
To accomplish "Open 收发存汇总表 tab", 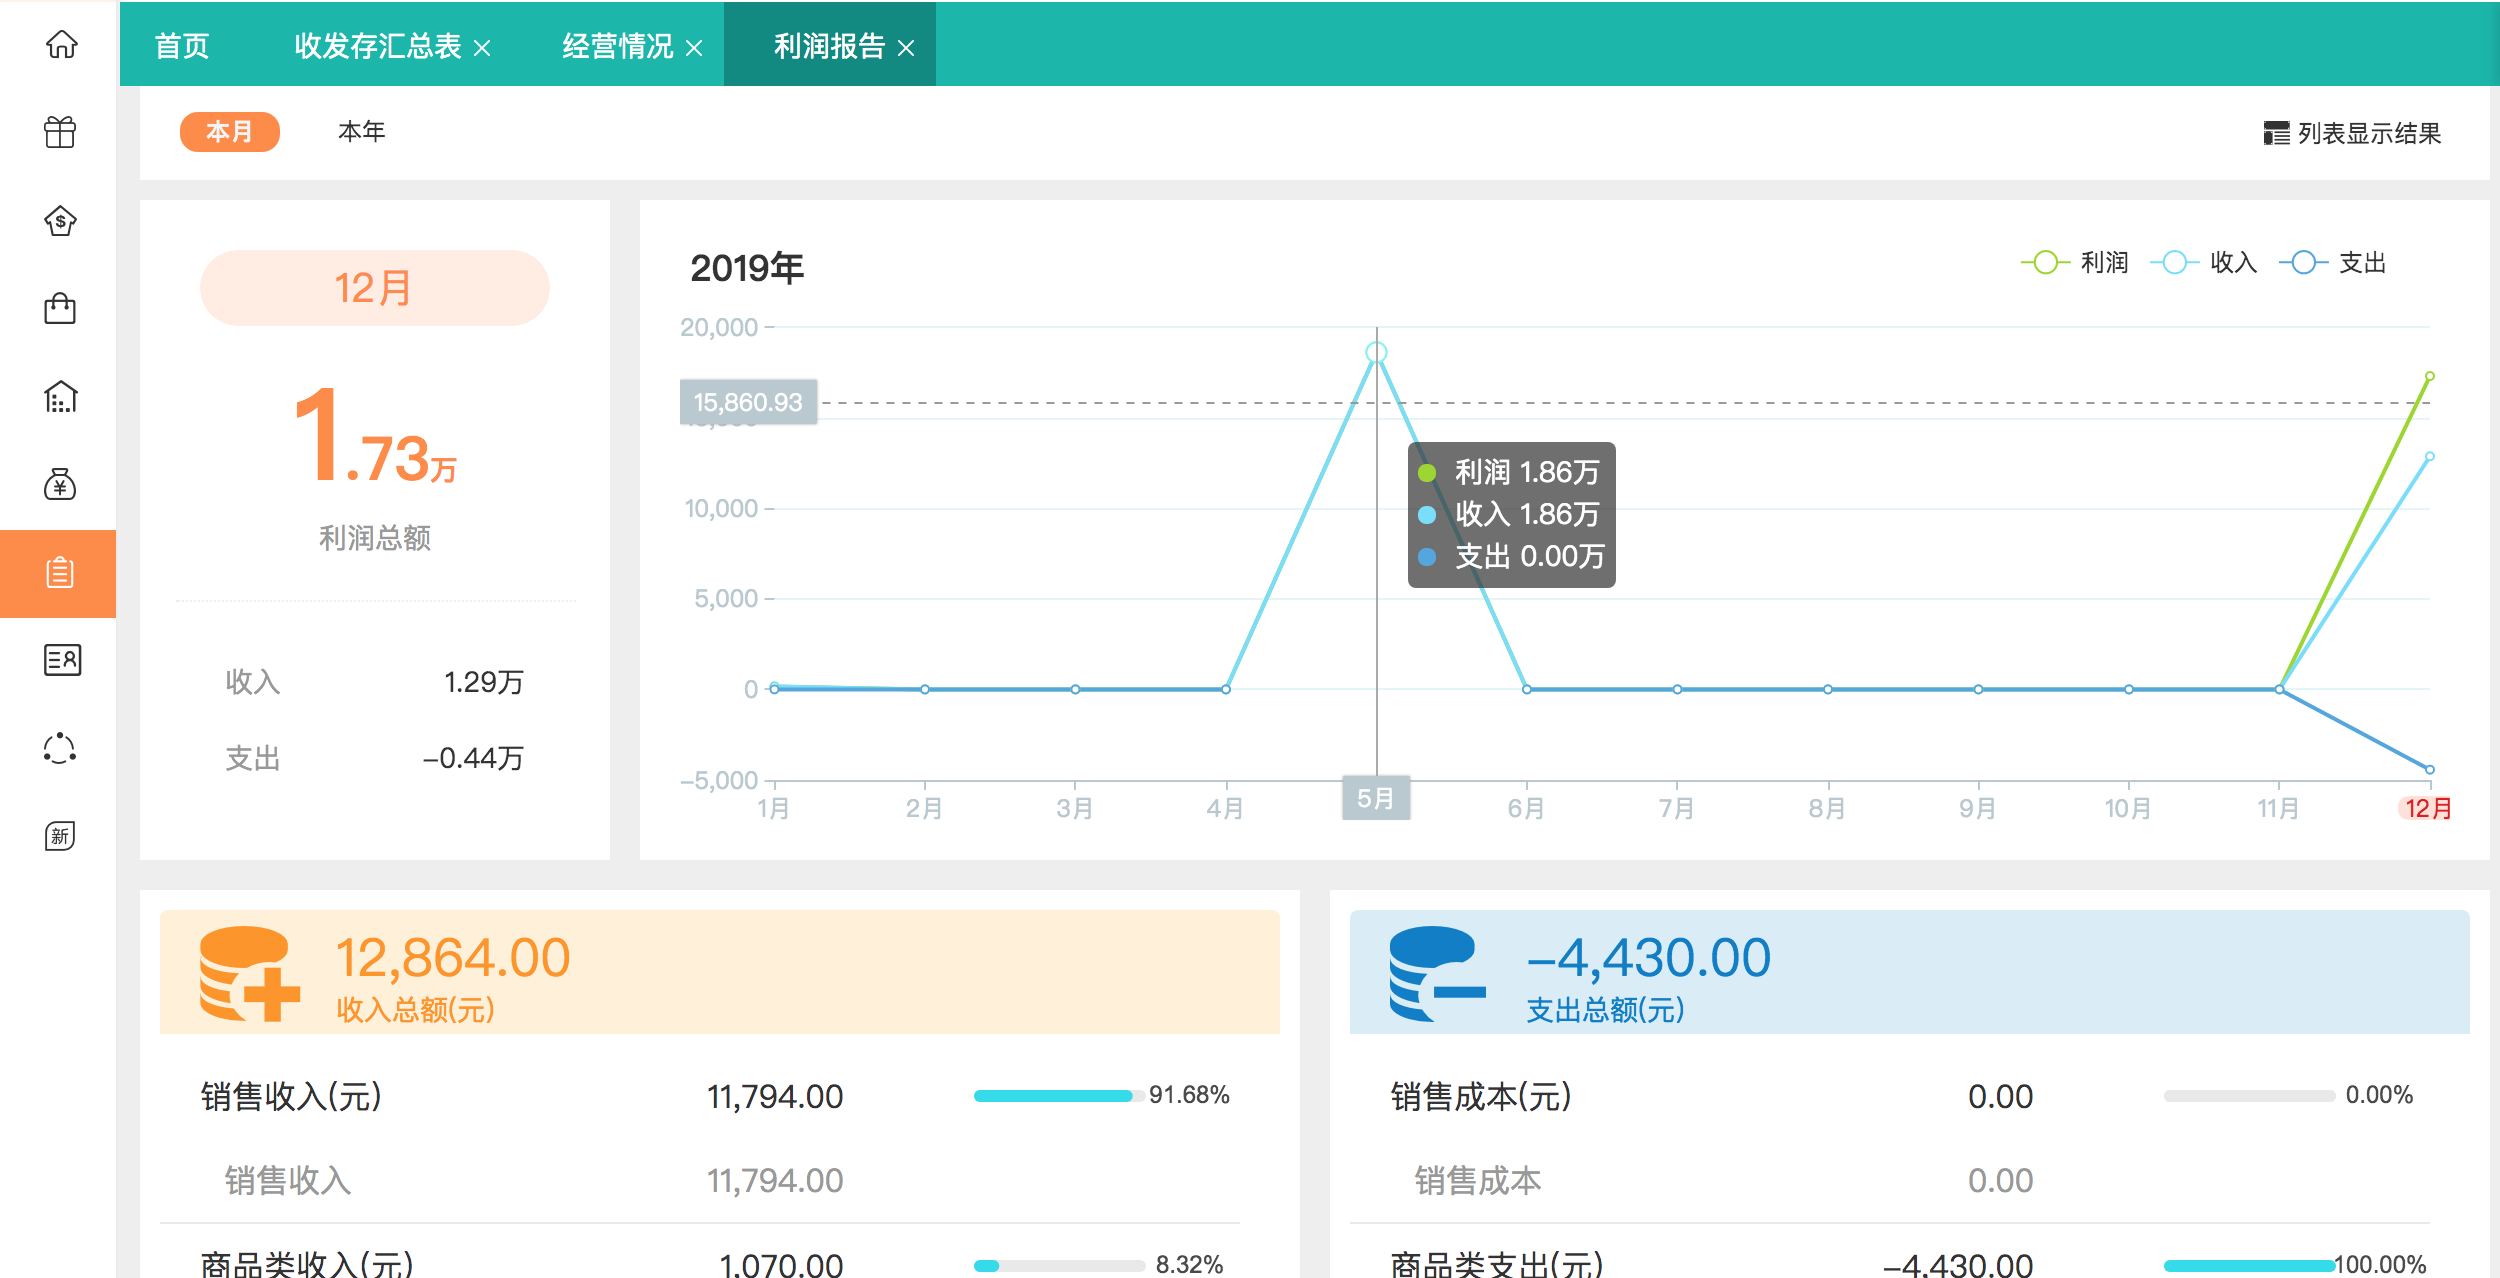I will (375, 46).
